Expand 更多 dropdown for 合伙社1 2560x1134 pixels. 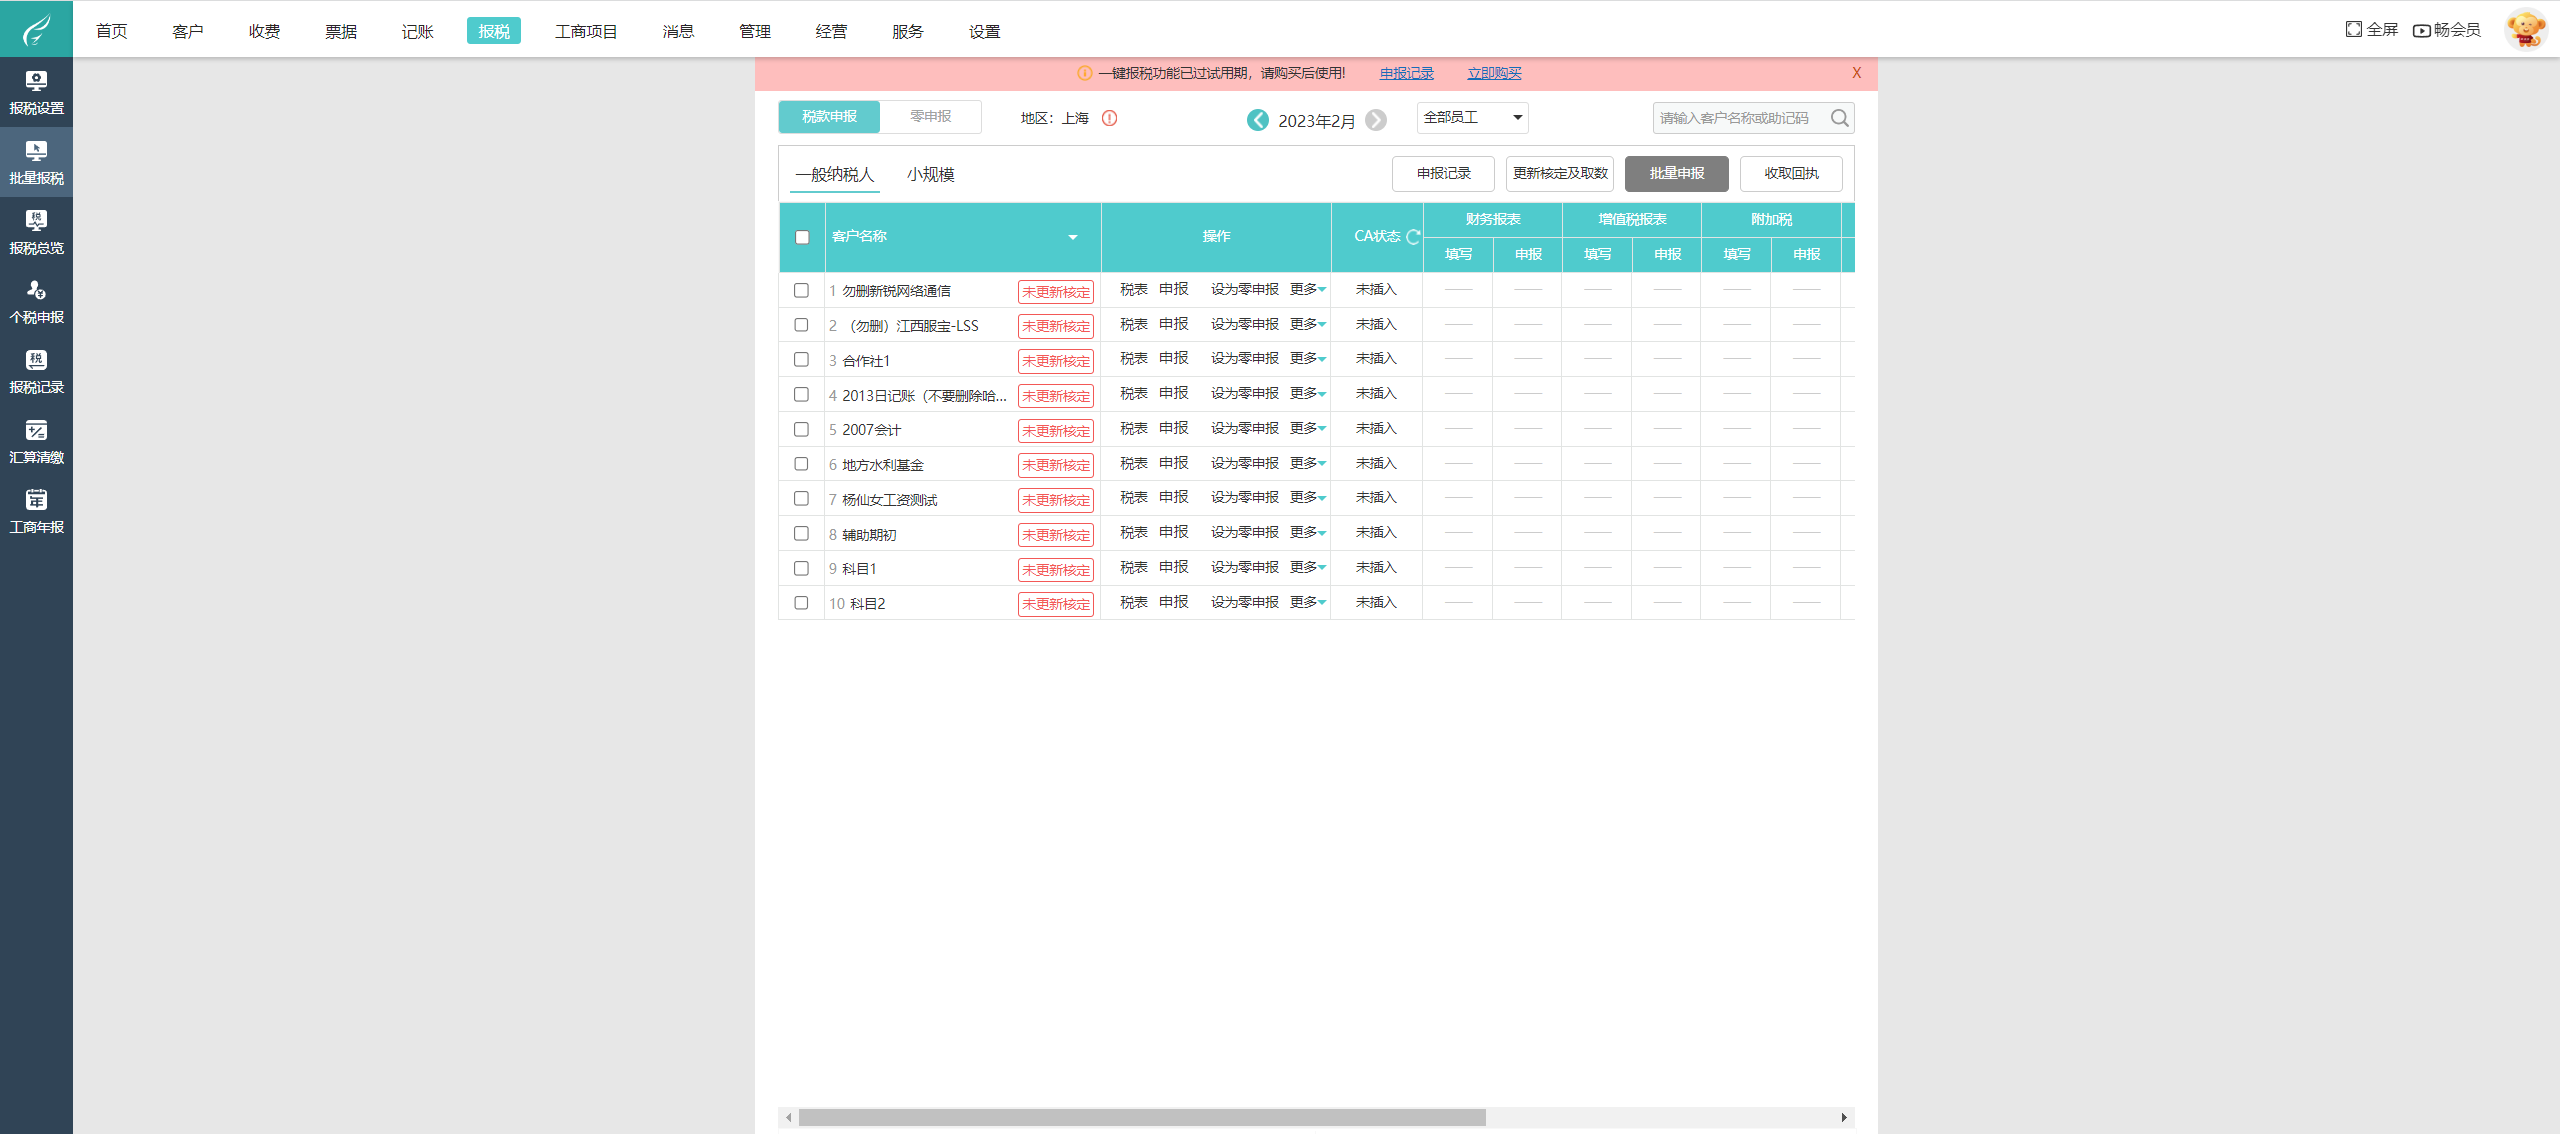(x=1306, y=359)
